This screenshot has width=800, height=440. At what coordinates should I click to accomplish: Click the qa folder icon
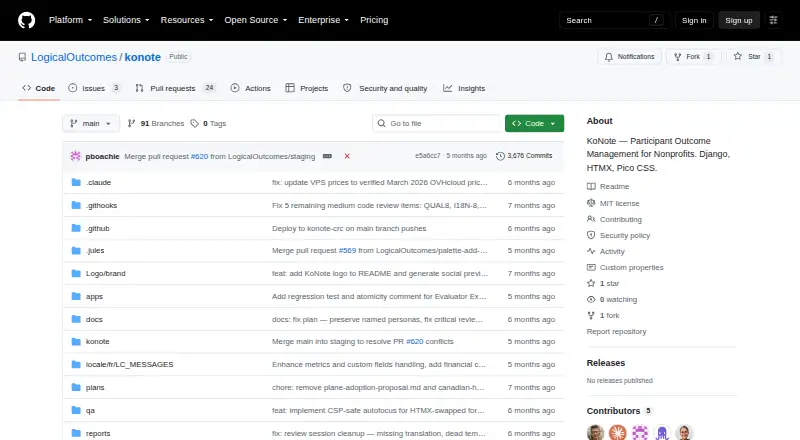pyautogui.click(x=76, y=410)
